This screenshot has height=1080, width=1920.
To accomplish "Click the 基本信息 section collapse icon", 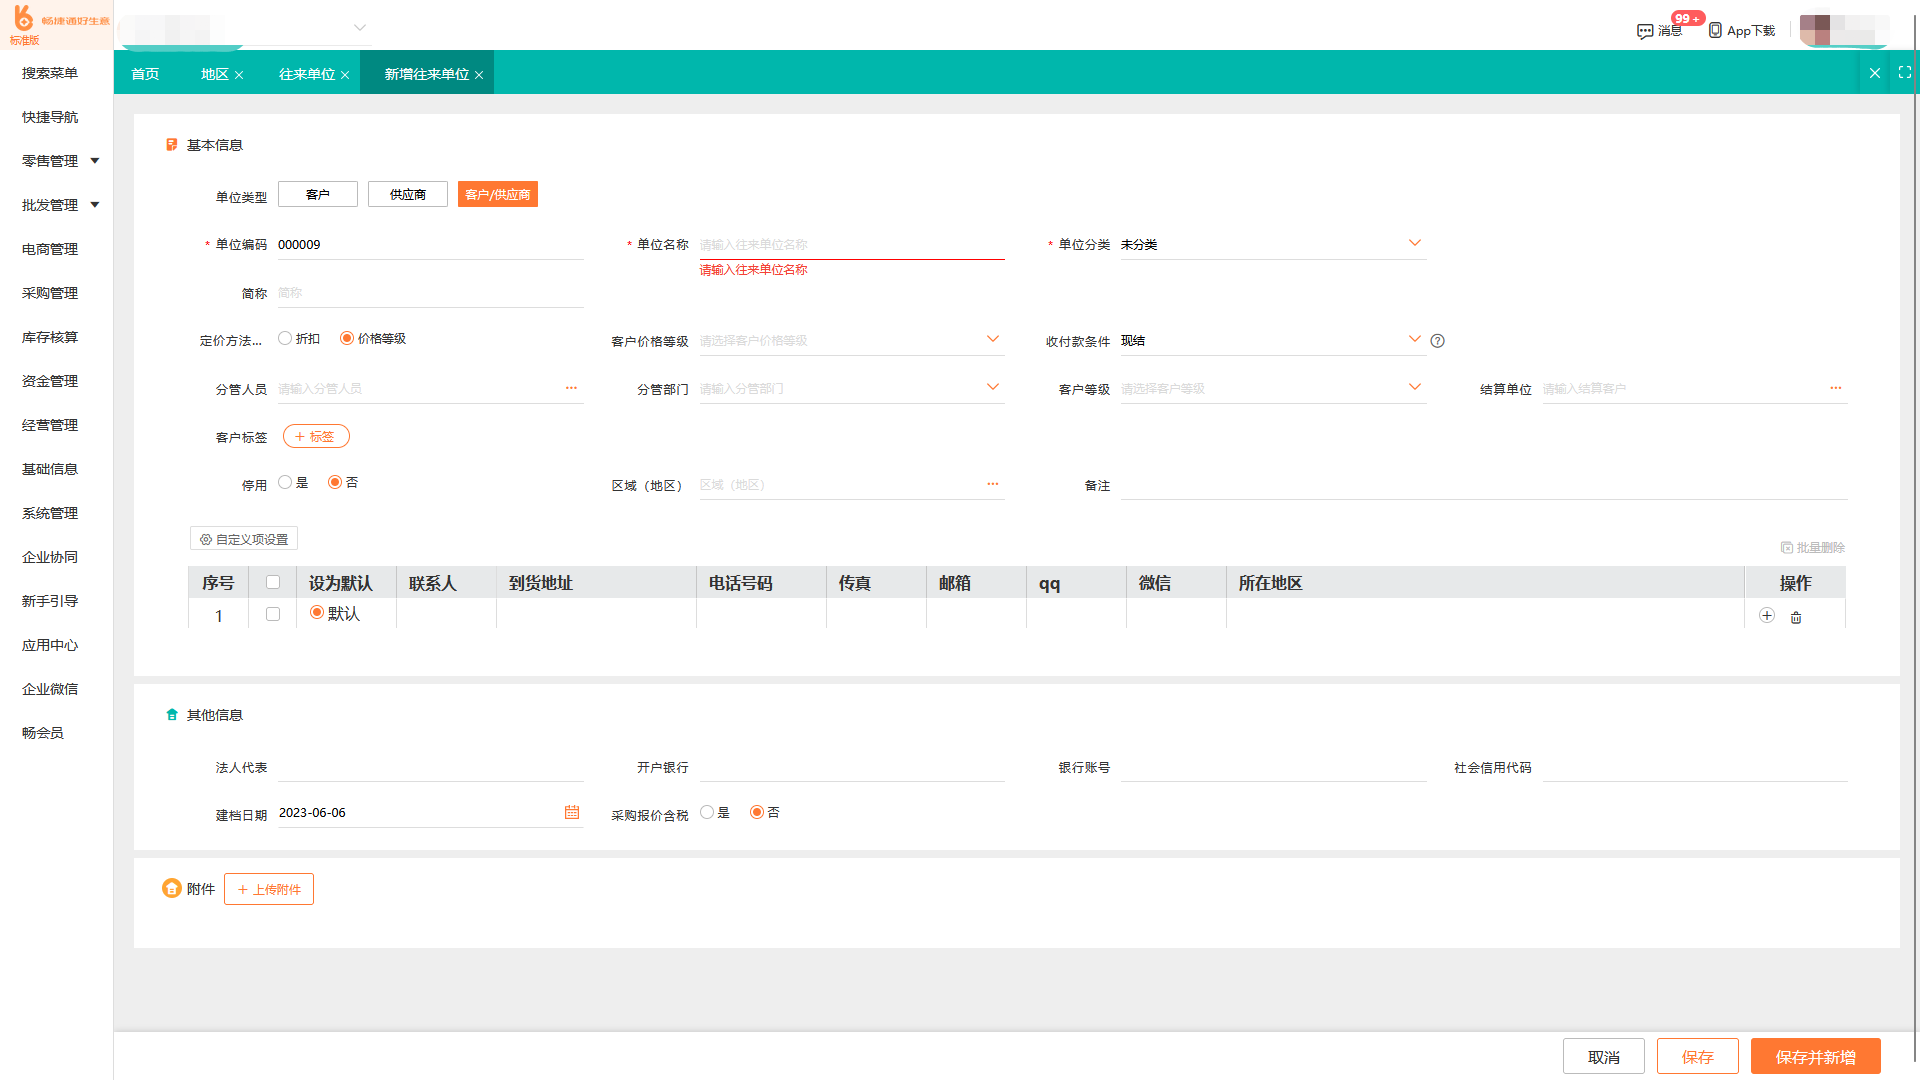I will (x=171, y=145).
